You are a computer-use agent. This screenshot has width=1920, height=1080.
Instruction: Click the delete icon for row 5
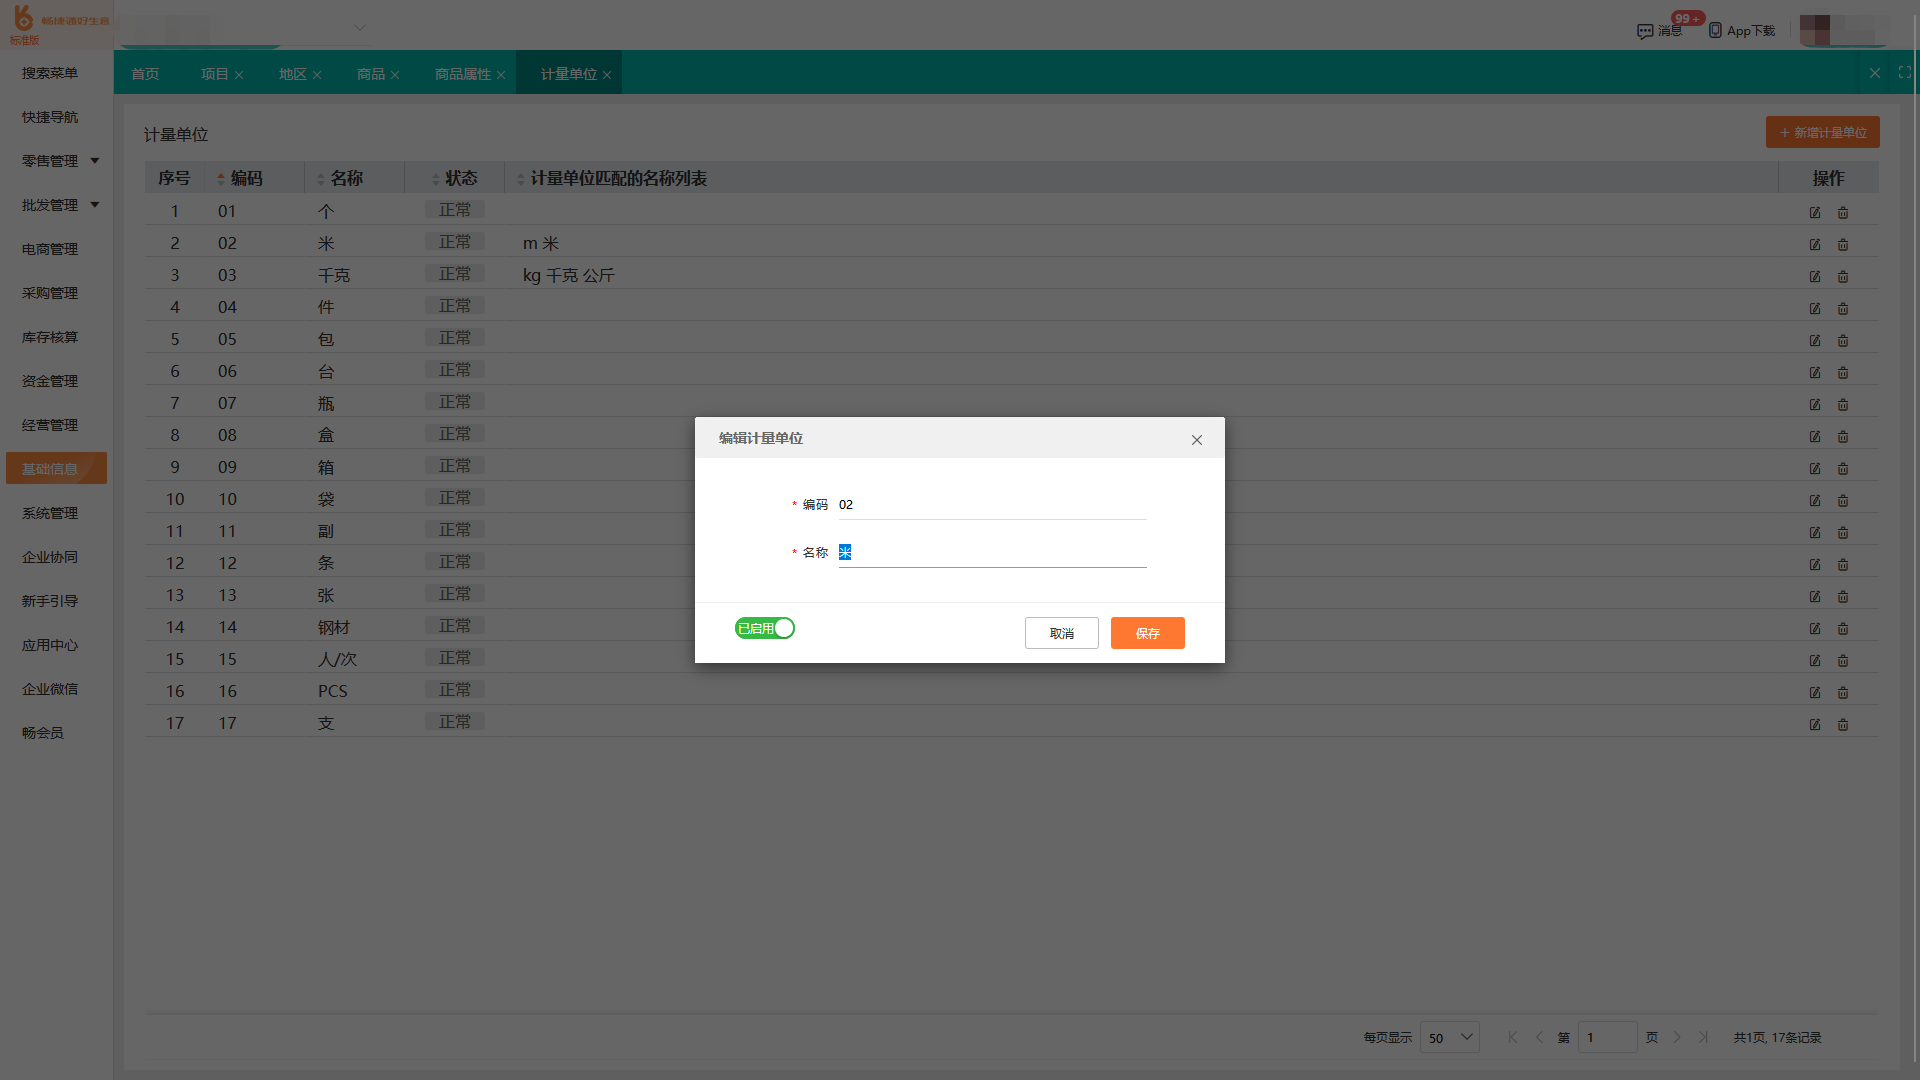click(1844, 340)
